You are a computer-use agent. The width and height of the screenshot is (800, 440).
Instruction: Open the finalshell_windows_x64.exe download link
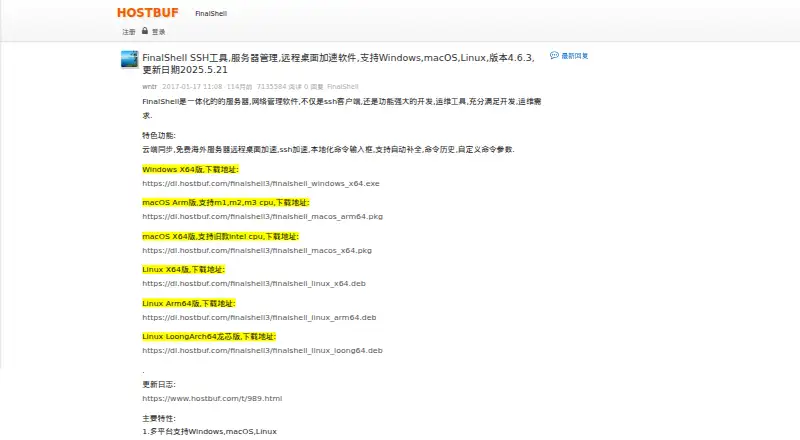tap(261, 183)
